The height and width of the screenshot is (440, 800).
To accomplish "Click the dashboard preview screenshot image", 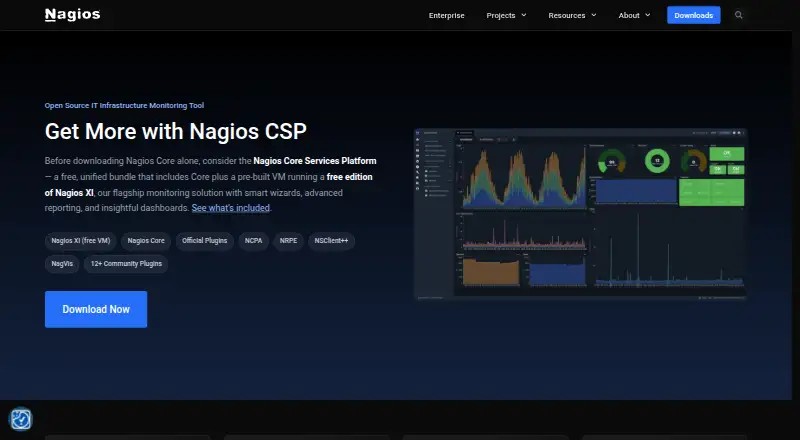I will click(x=581, y=214).
